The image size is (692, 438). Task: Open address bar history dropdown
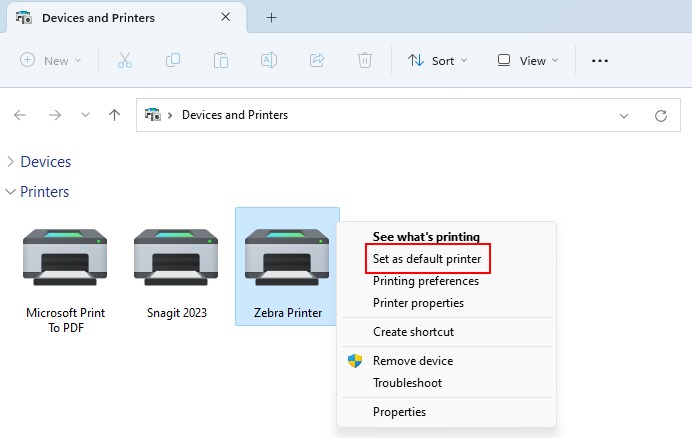[624, 115]
